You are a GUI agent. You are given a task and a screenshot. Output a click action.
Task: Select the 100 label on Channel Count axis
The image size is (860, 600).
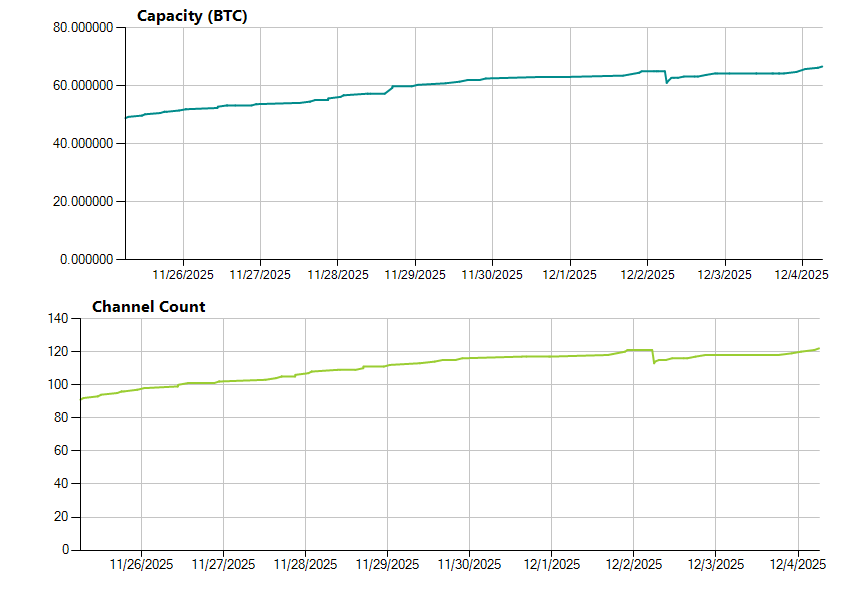click(58, 384)
